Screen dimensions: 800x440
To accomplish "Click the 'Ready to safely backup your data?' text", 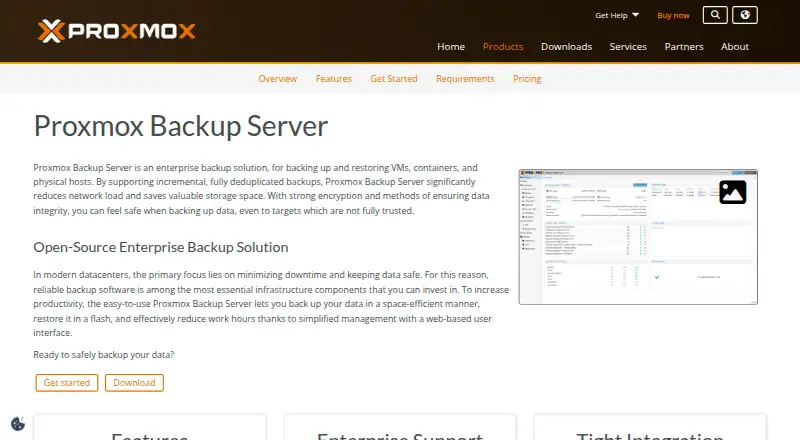I will pos(104,355).
